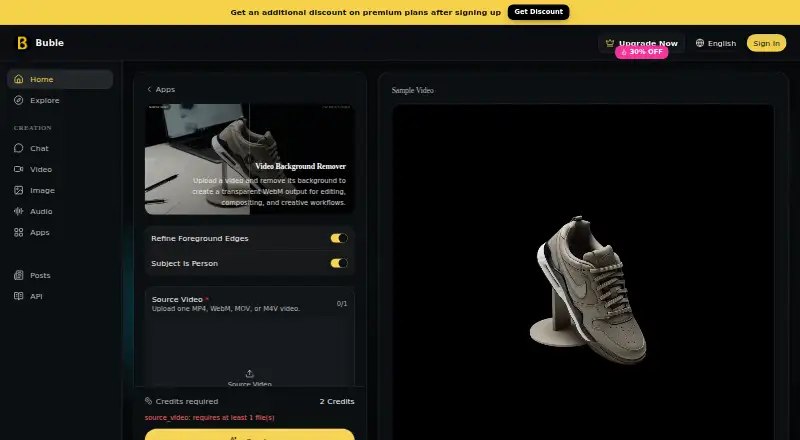This screenshot has width=800, height=440.
Task: Click the back chevron next to Apps
Action: (149, 89)
